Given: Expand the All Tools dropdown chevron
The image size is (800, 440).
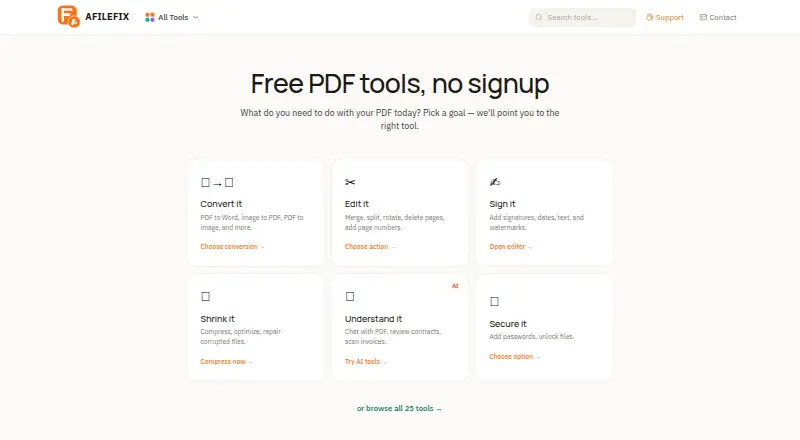Looking at the screenshot, I should (x=195, y=17).
